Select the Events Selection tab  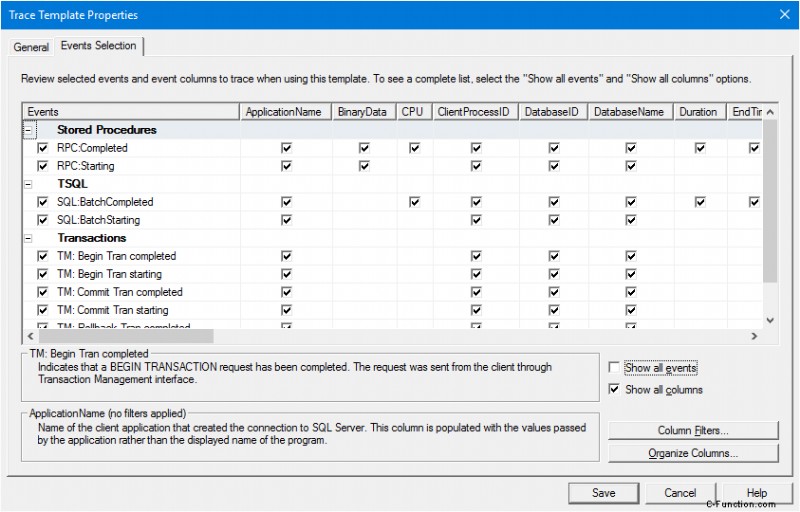click(100, 46)
